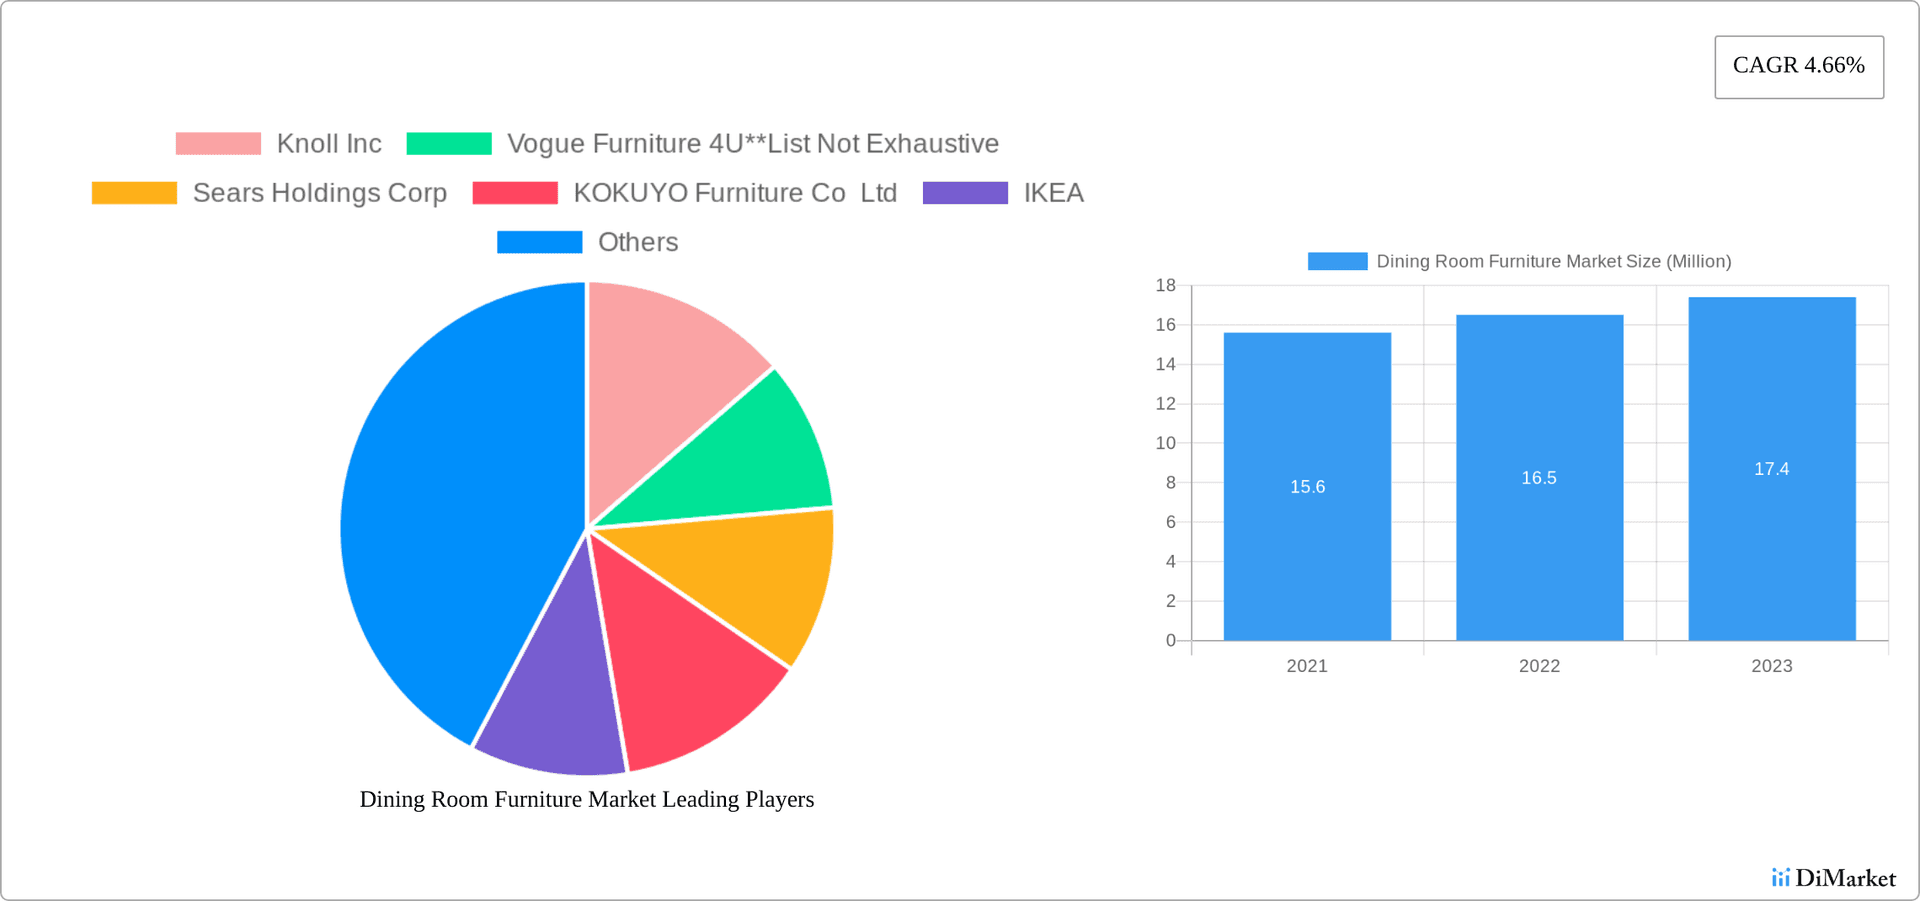Click the purple IKEA legend marker

click(966, 192)
